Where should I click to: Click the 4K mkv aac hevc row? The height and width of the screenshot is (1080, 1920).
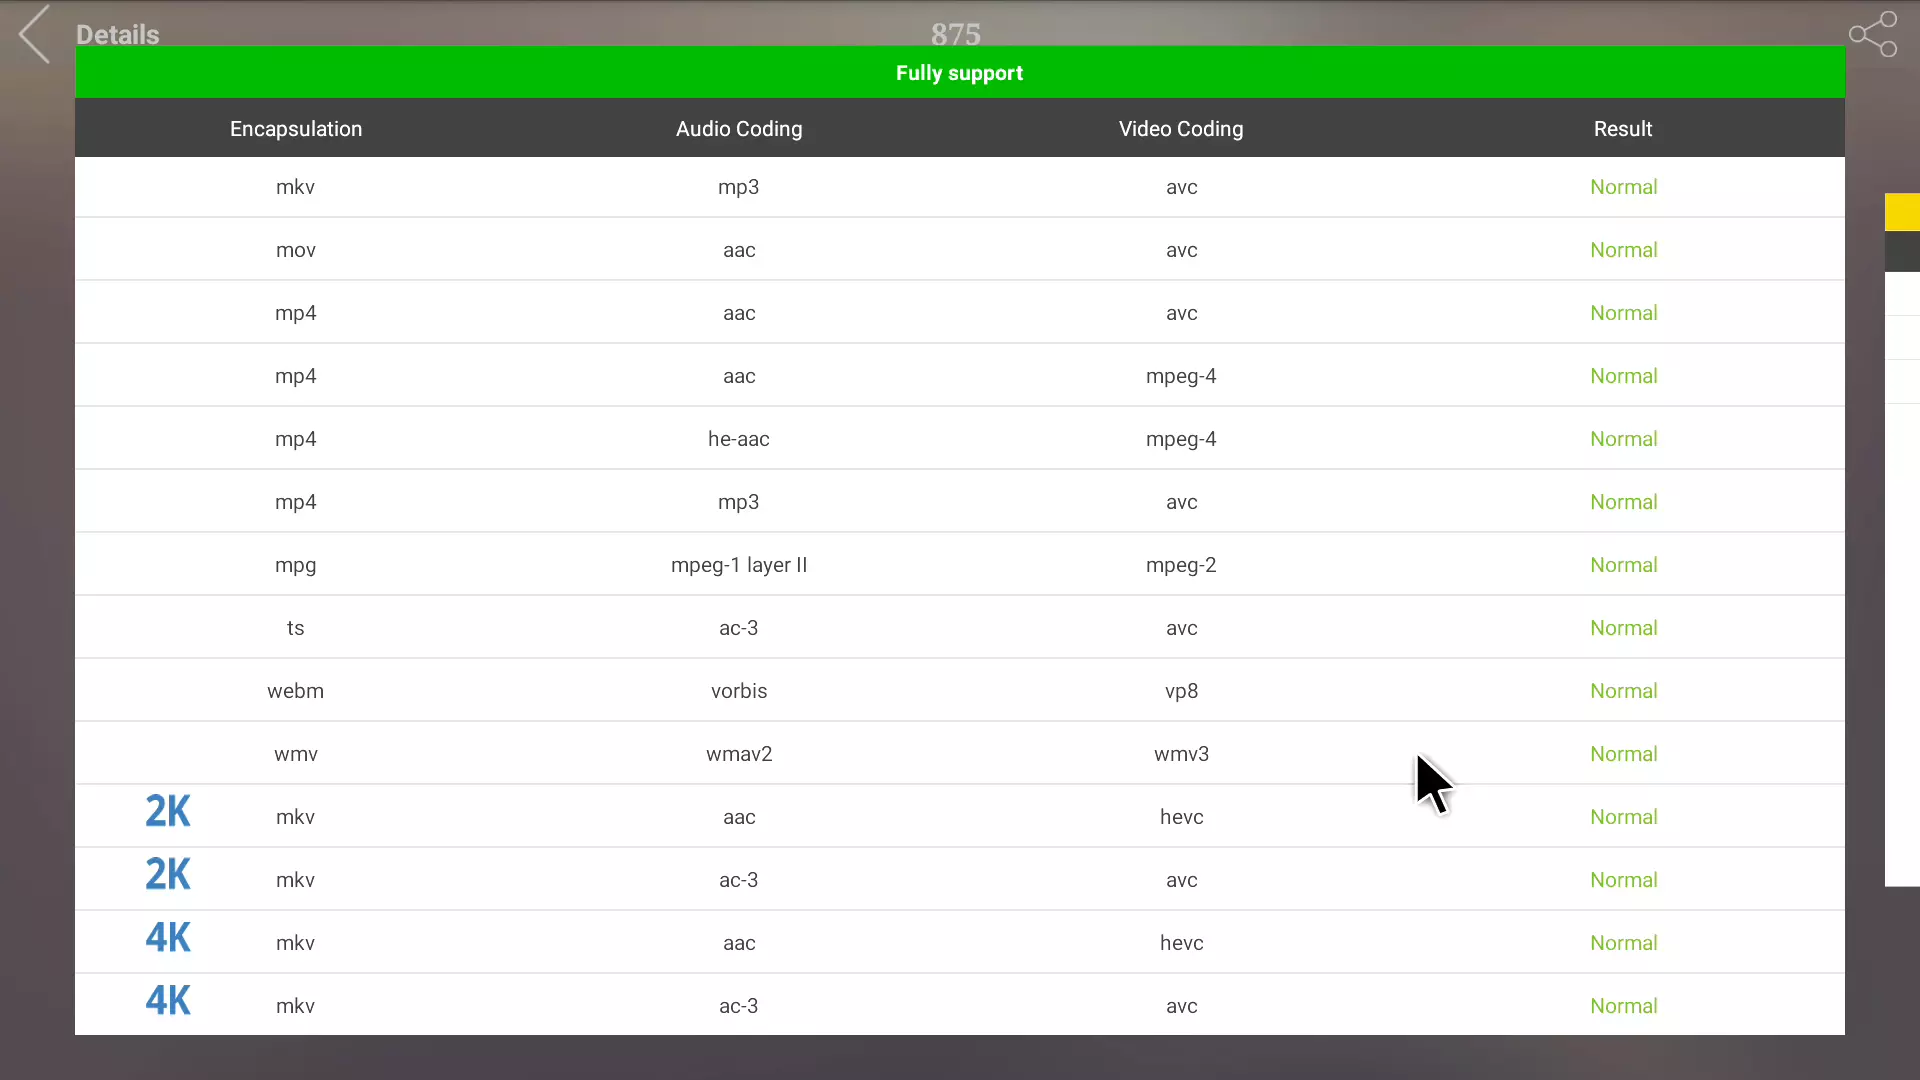960,943
